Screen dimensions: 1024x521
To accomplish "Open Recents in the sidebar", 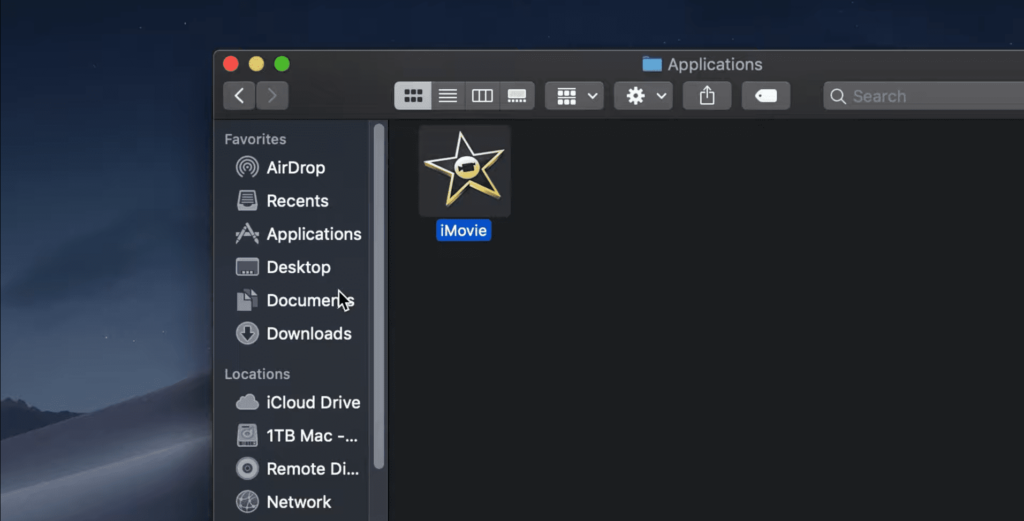I will point(296,200).
